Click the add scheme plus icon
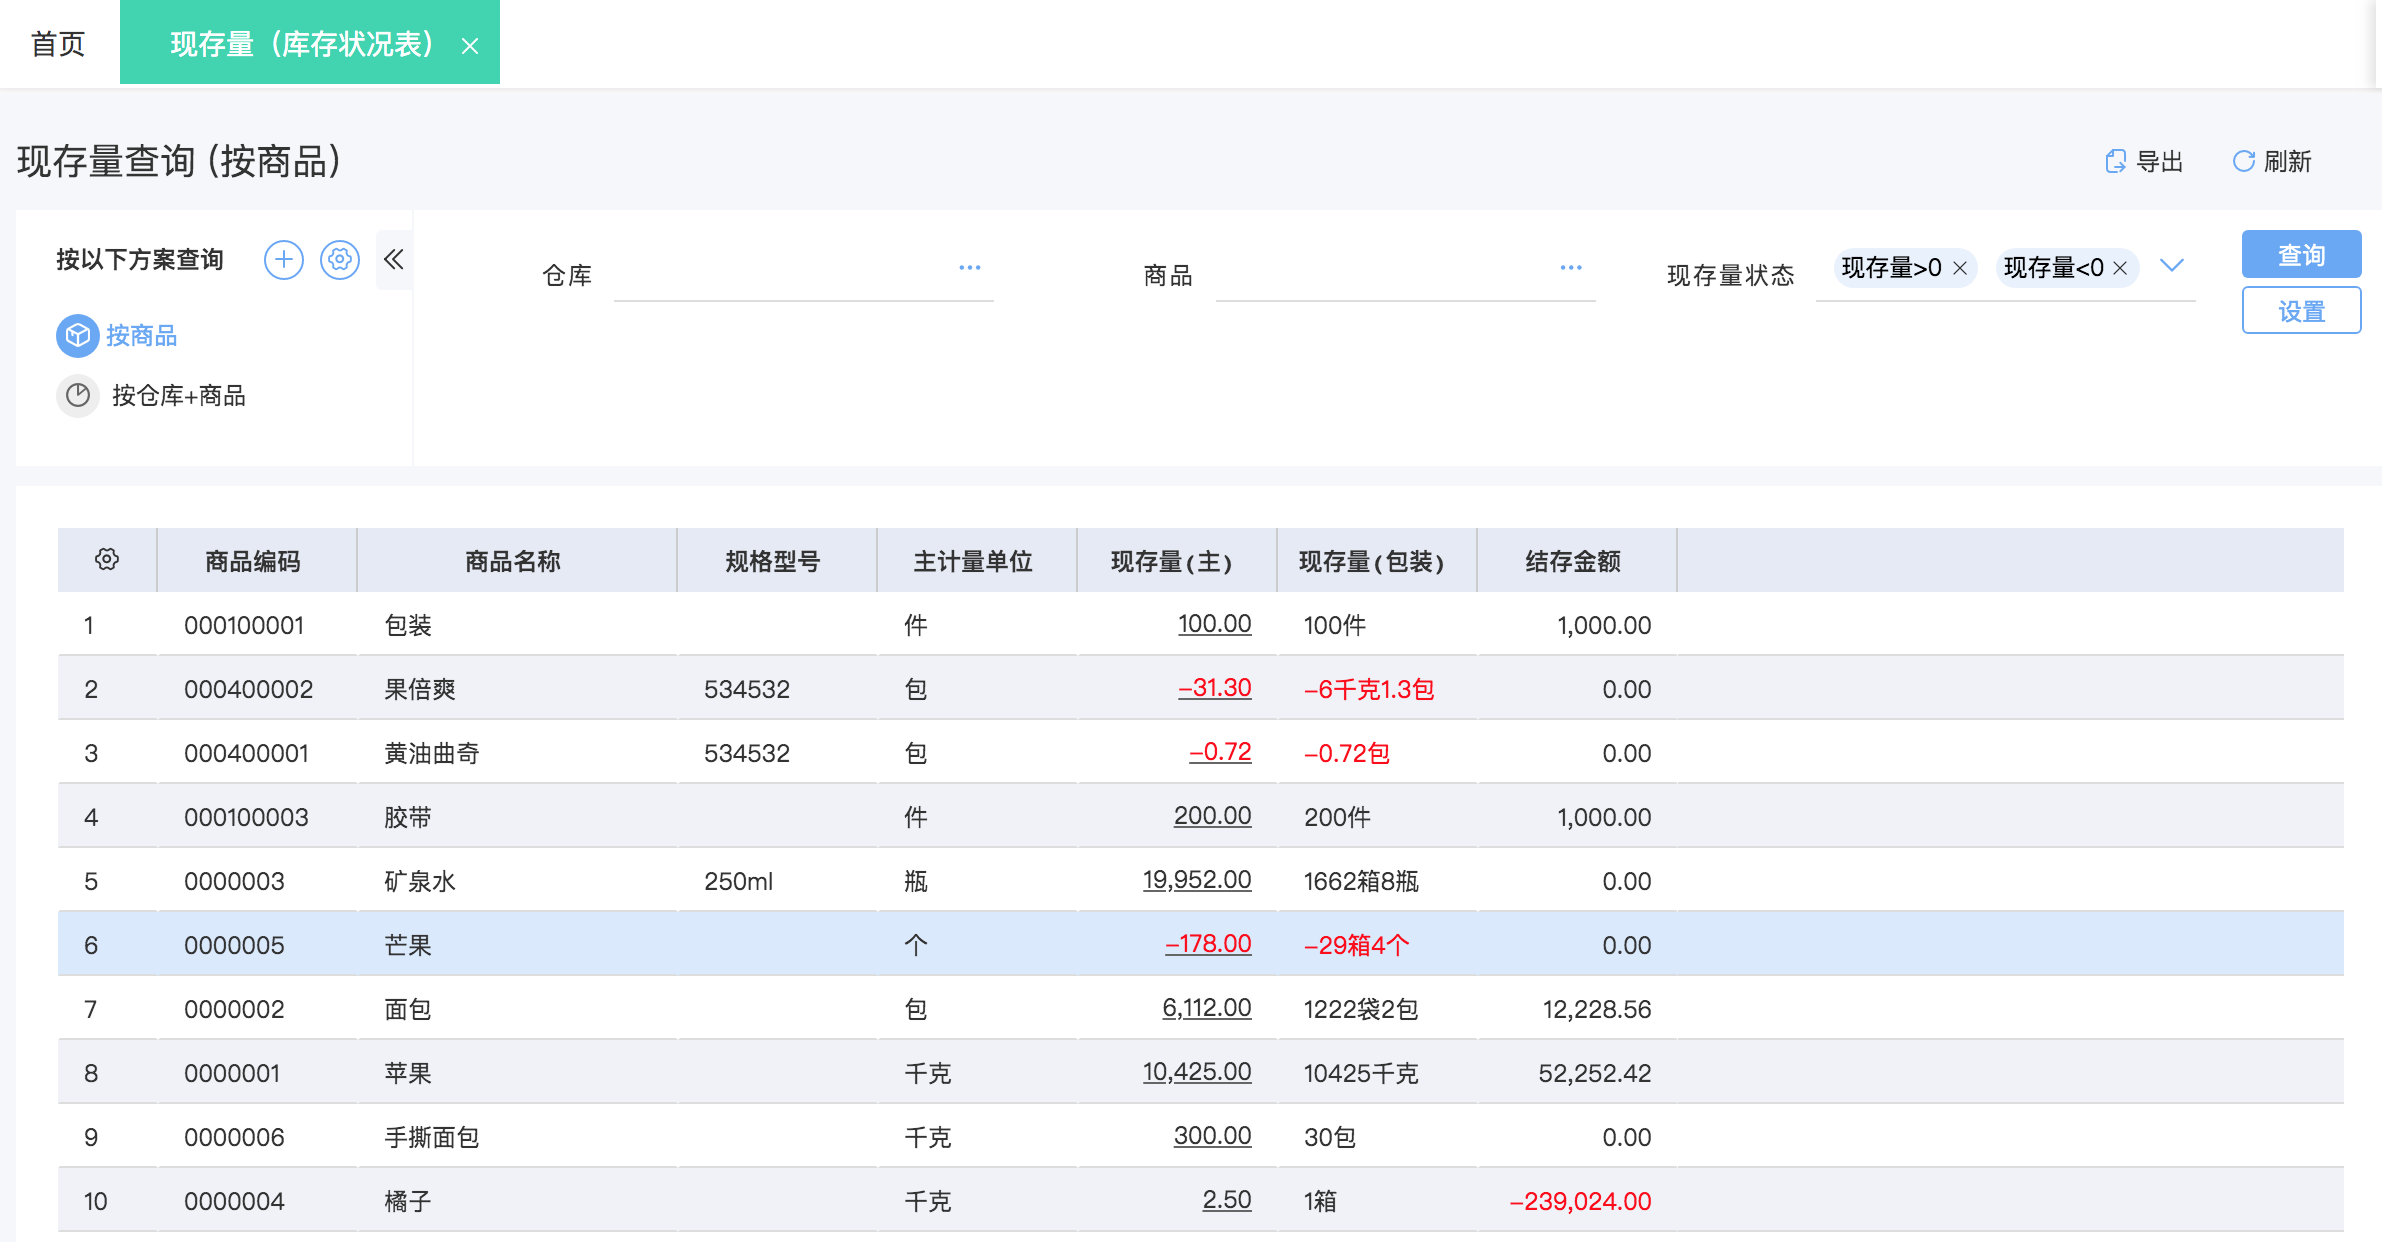Screen dimensions: 2382x1242 coord(284,260)
